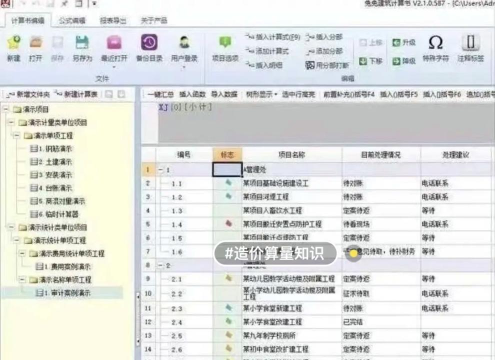Switch to the 关于产品 ribbon tab
The width and height of the screenshot is (495, 360).
pyautogui.click(x=154, y=21)
